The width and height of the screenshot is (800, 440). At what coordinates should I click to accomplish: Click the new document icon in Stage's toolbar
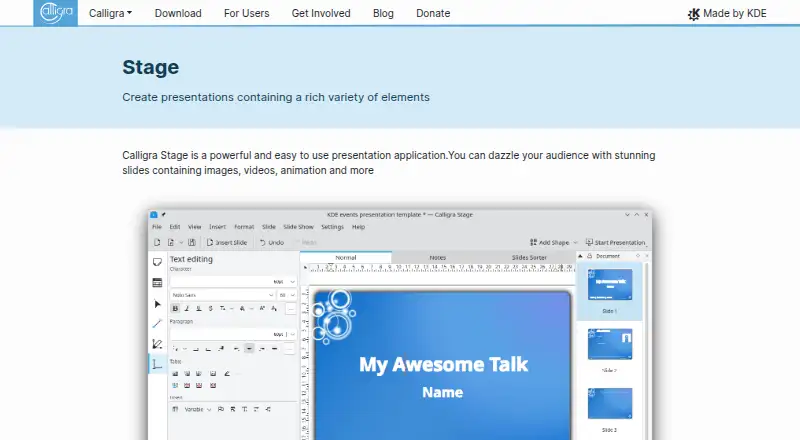(157, 242)
